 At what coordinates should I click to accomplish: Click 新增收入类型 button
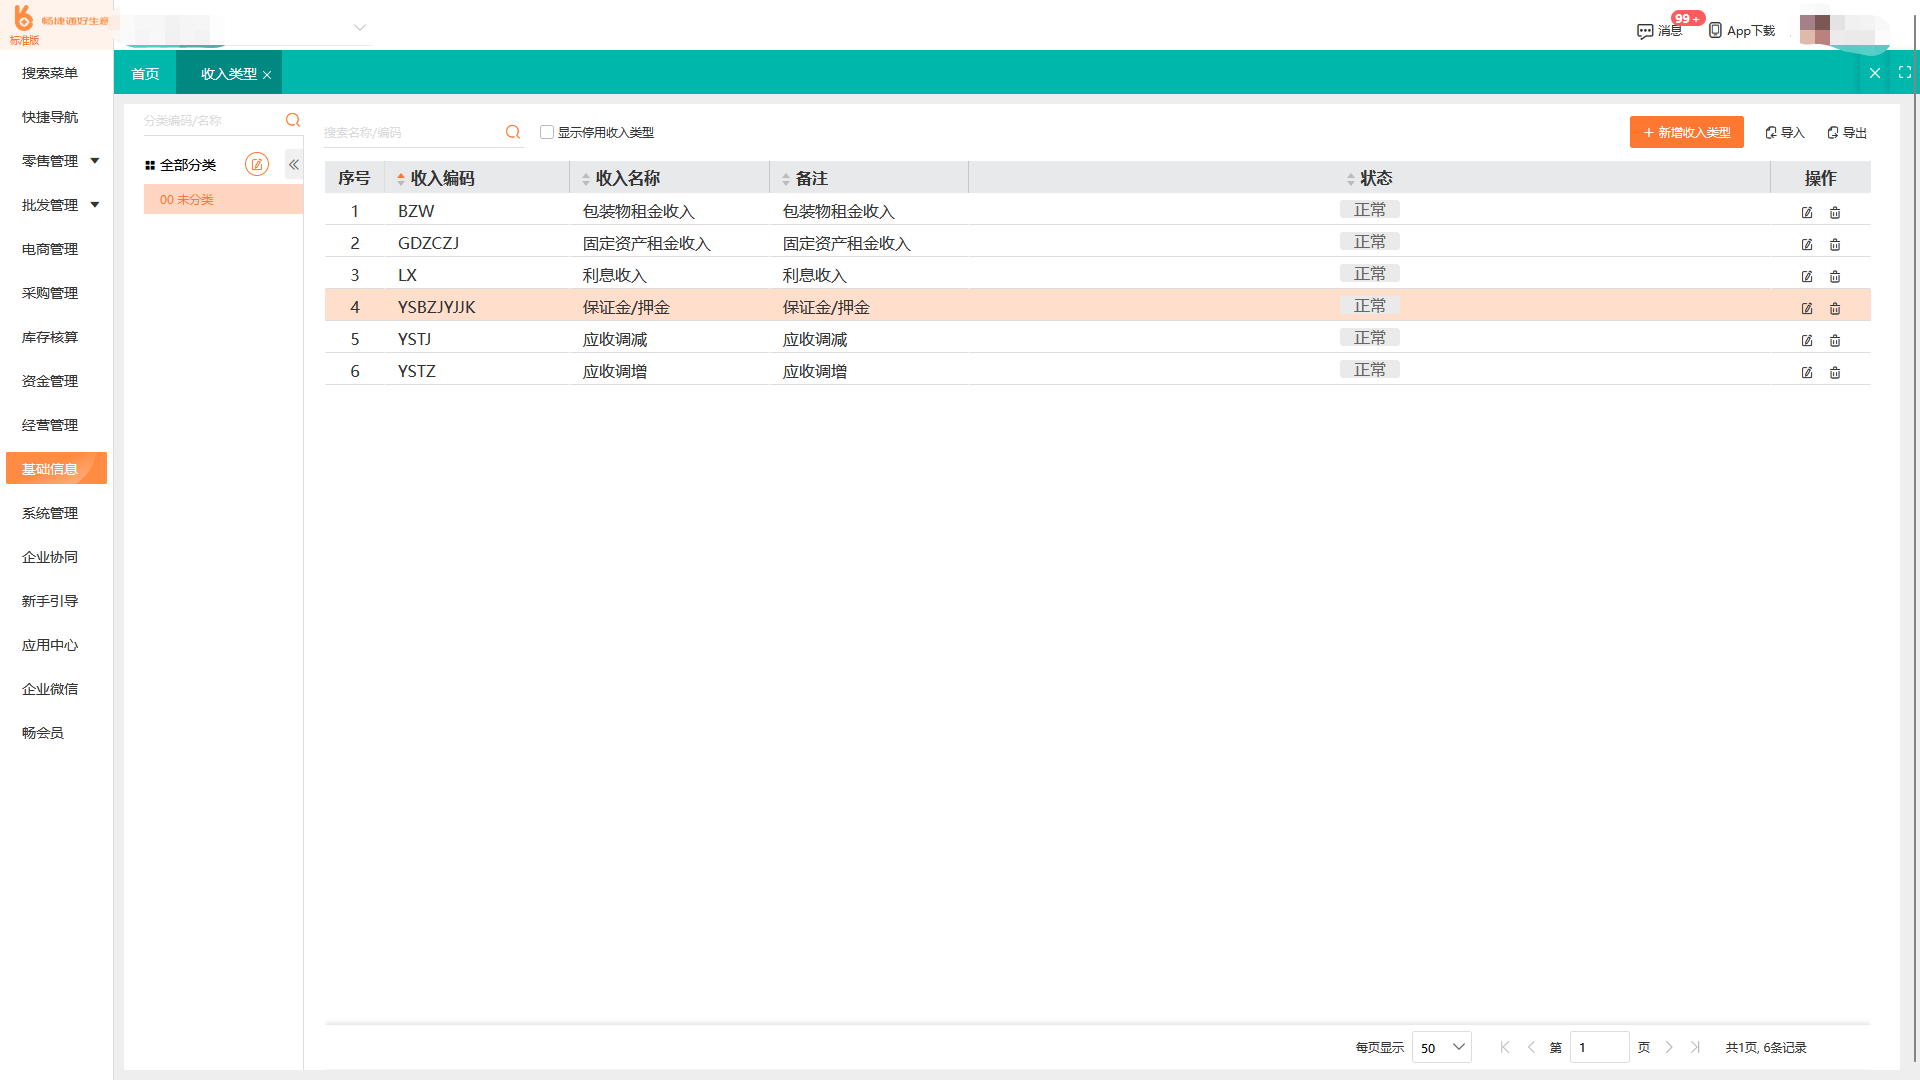tap(1689, 132)
